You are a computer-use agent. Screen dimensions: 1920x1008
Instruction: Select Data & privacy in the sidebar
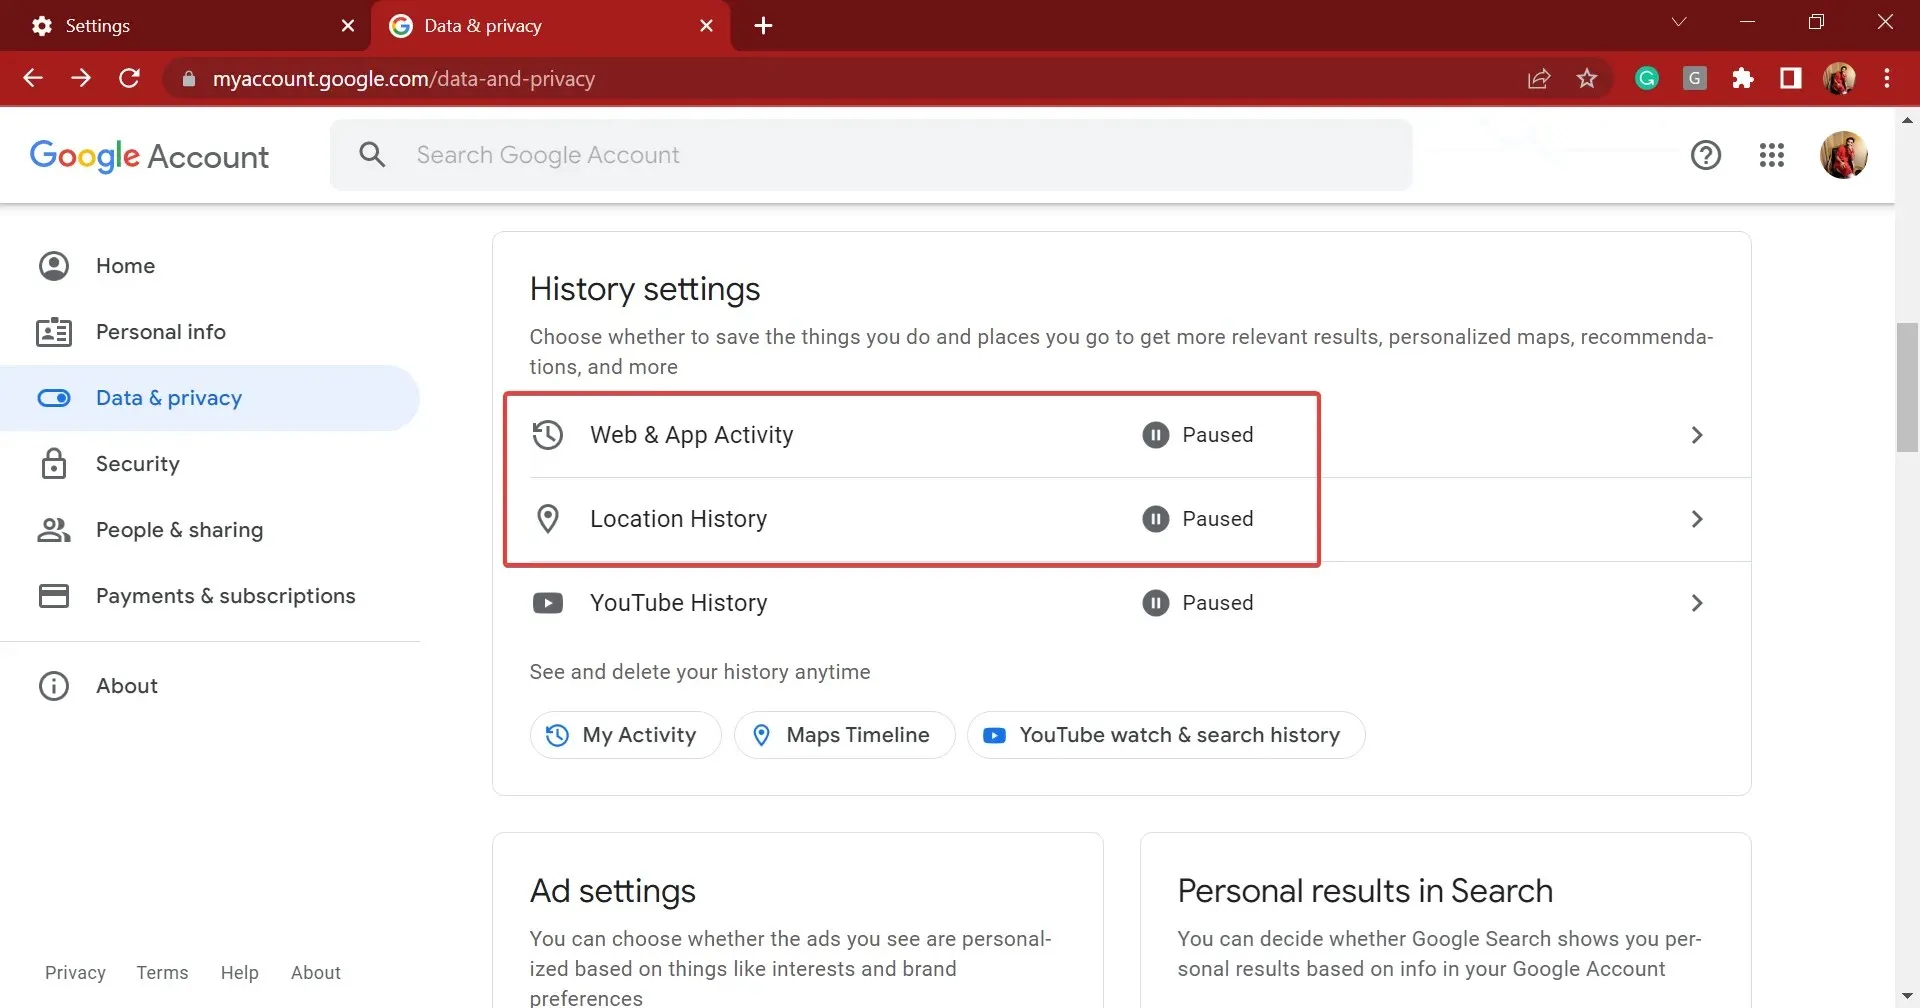[x=210, y=398]
